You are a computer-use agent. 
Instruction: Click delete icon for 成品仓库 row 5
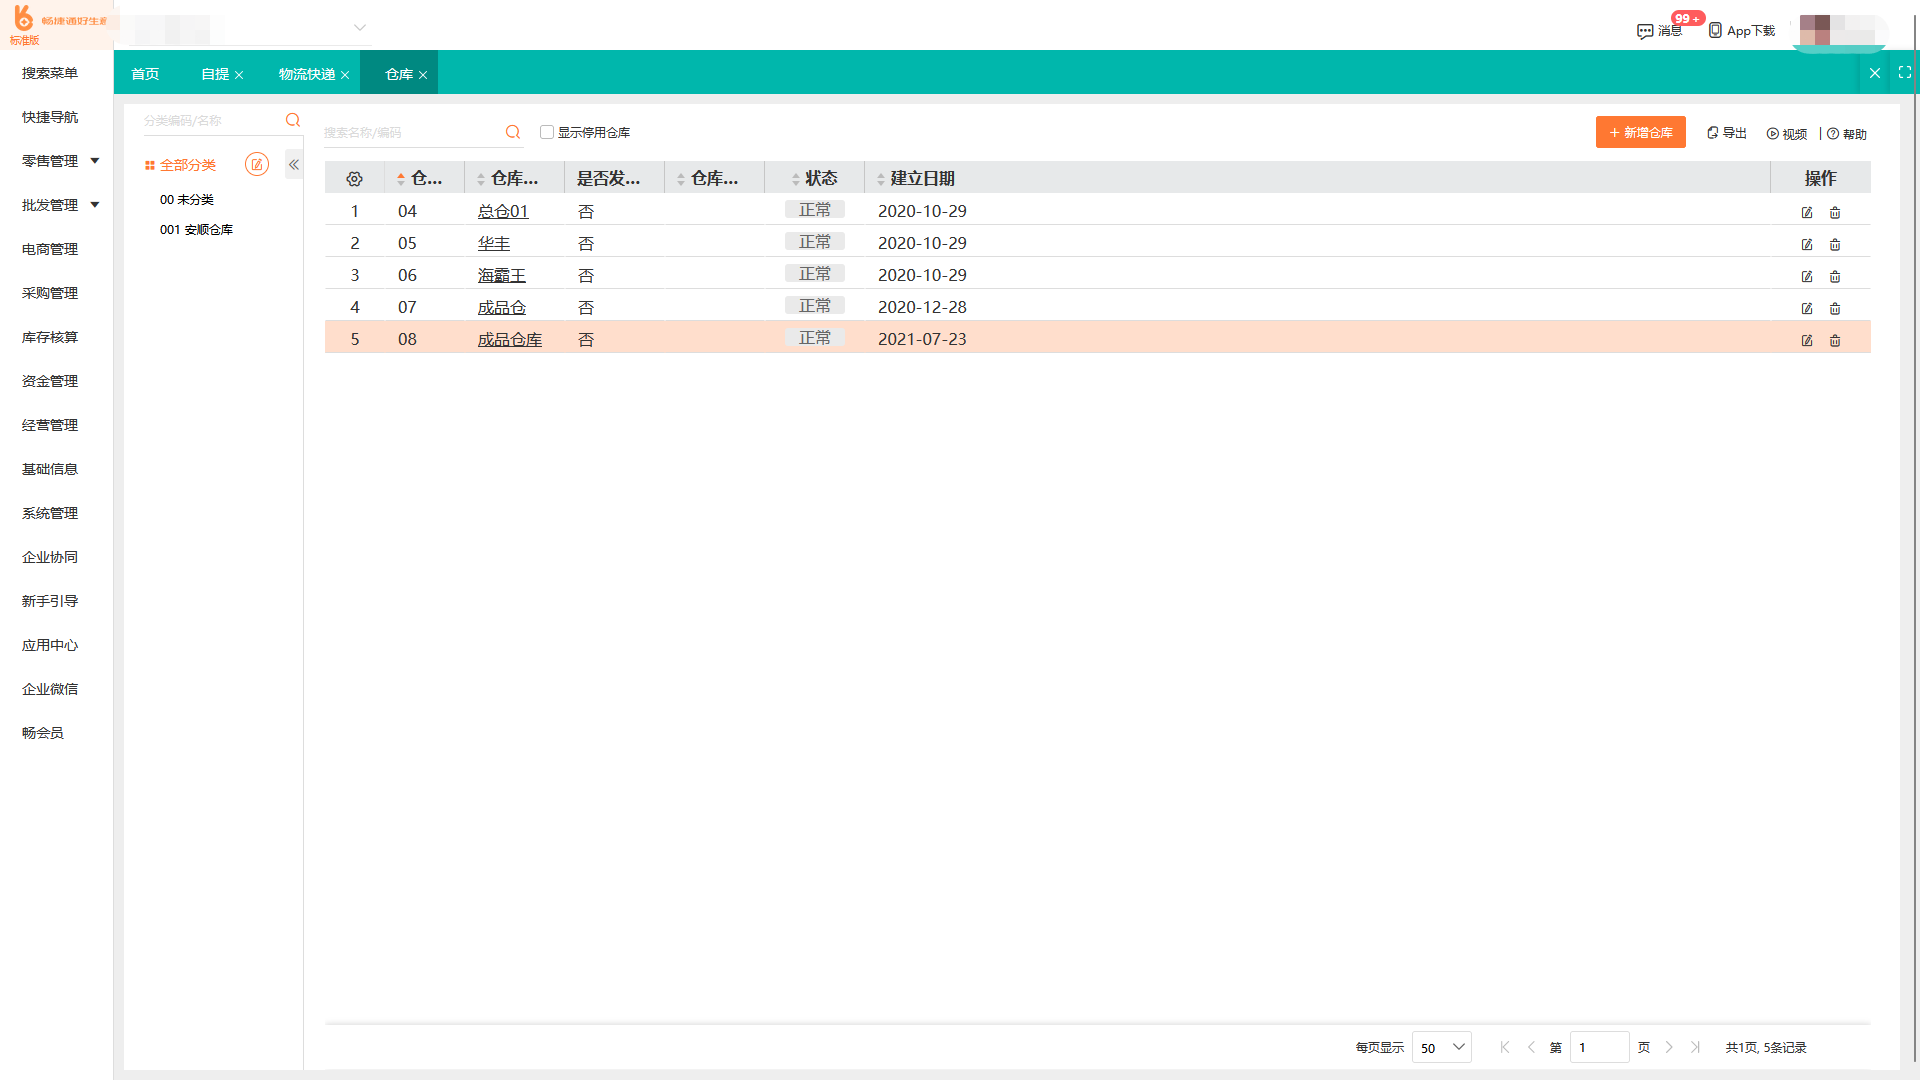point(1834,339)
